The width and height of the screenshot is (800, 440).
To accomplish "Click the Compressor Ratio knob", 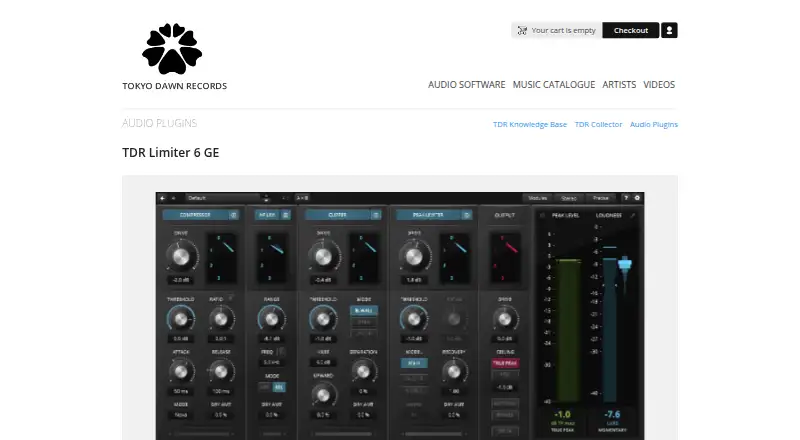I will pyautogui.click(x=220, y=319).
